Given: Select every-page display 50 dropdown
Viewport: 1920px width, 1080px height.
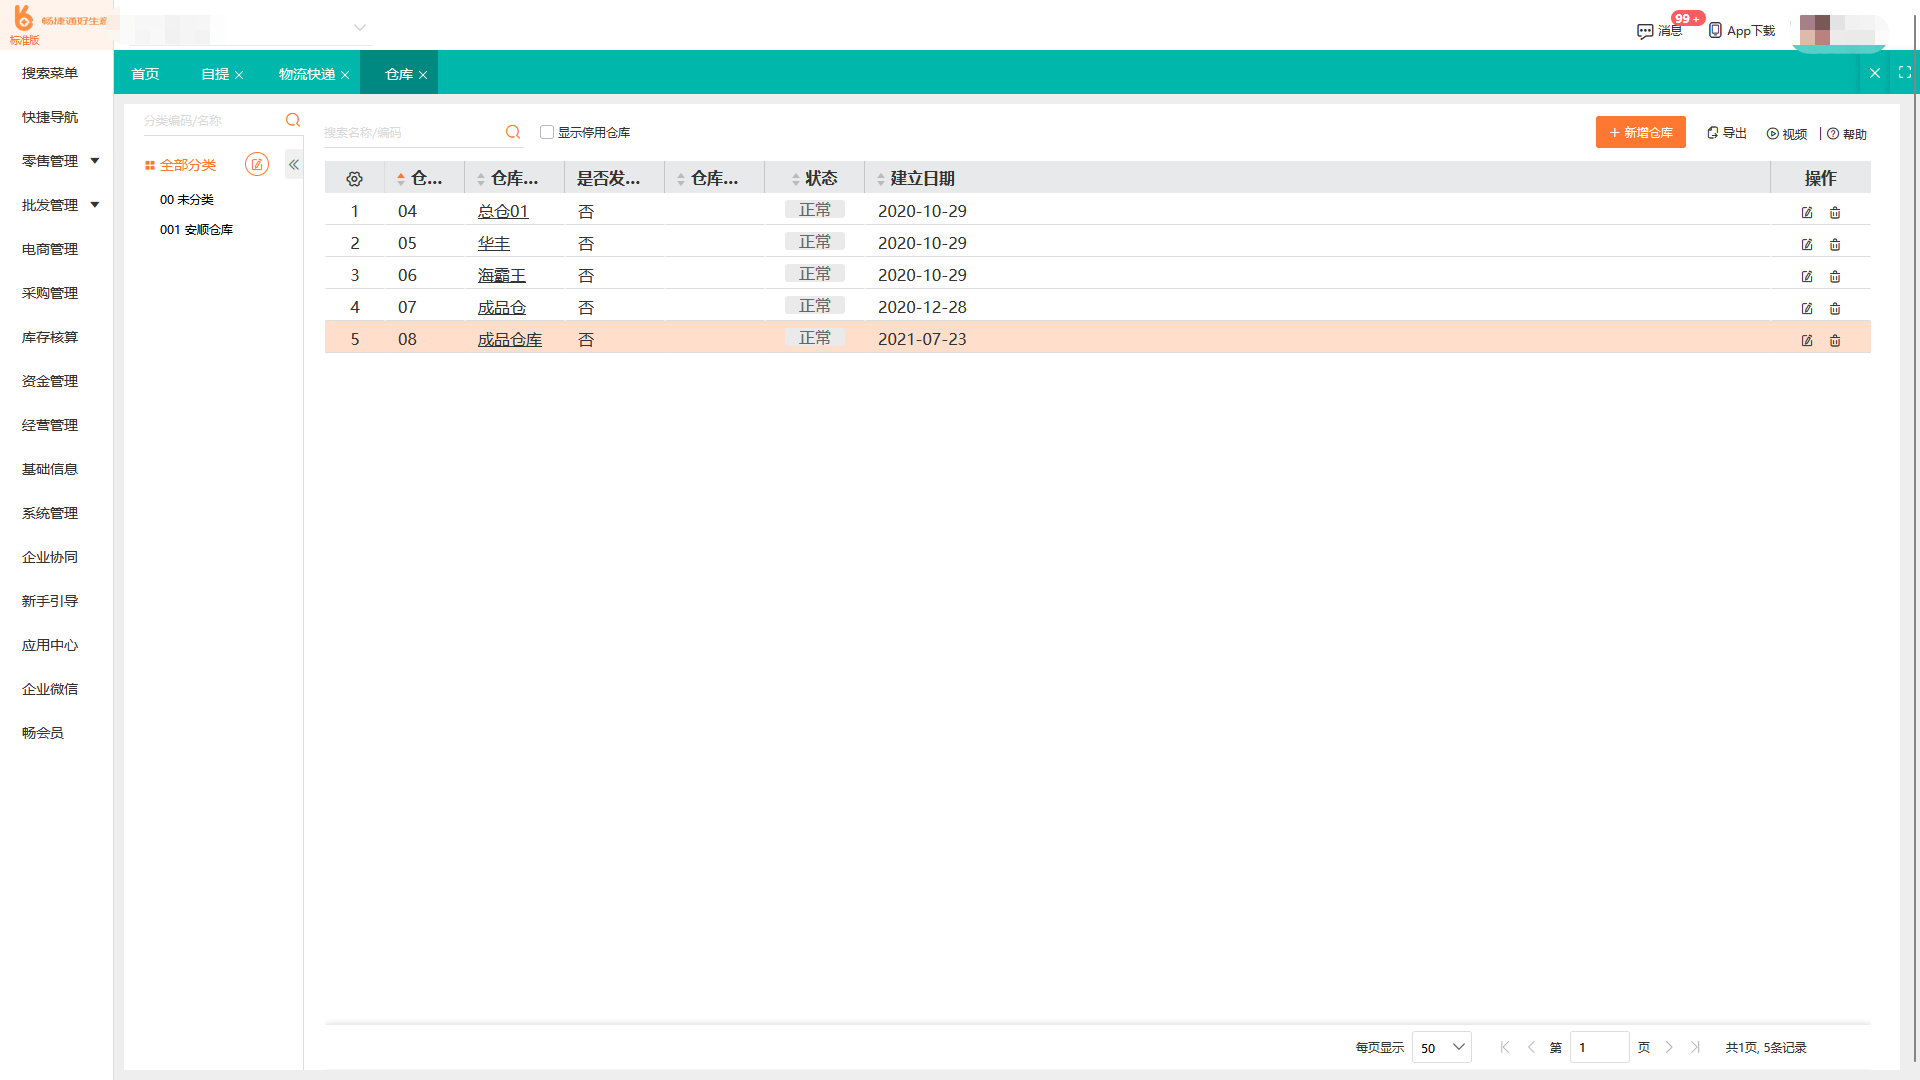Looking at the screenshot, I should pos(1440,1047).
